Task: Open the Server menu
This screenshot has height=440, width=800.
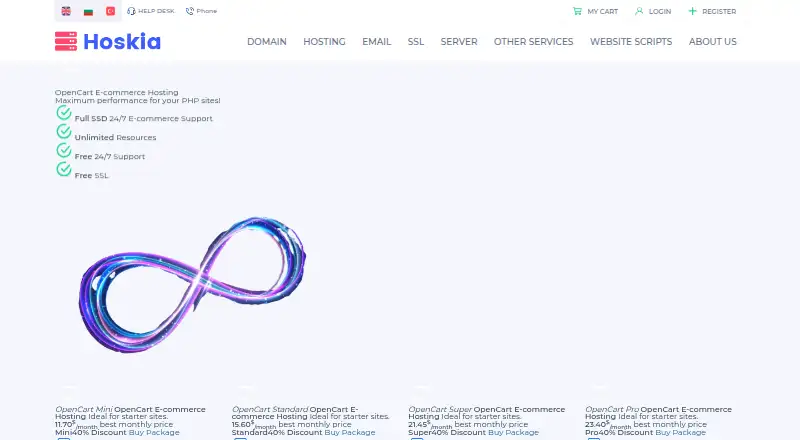Action: [459, 41]
